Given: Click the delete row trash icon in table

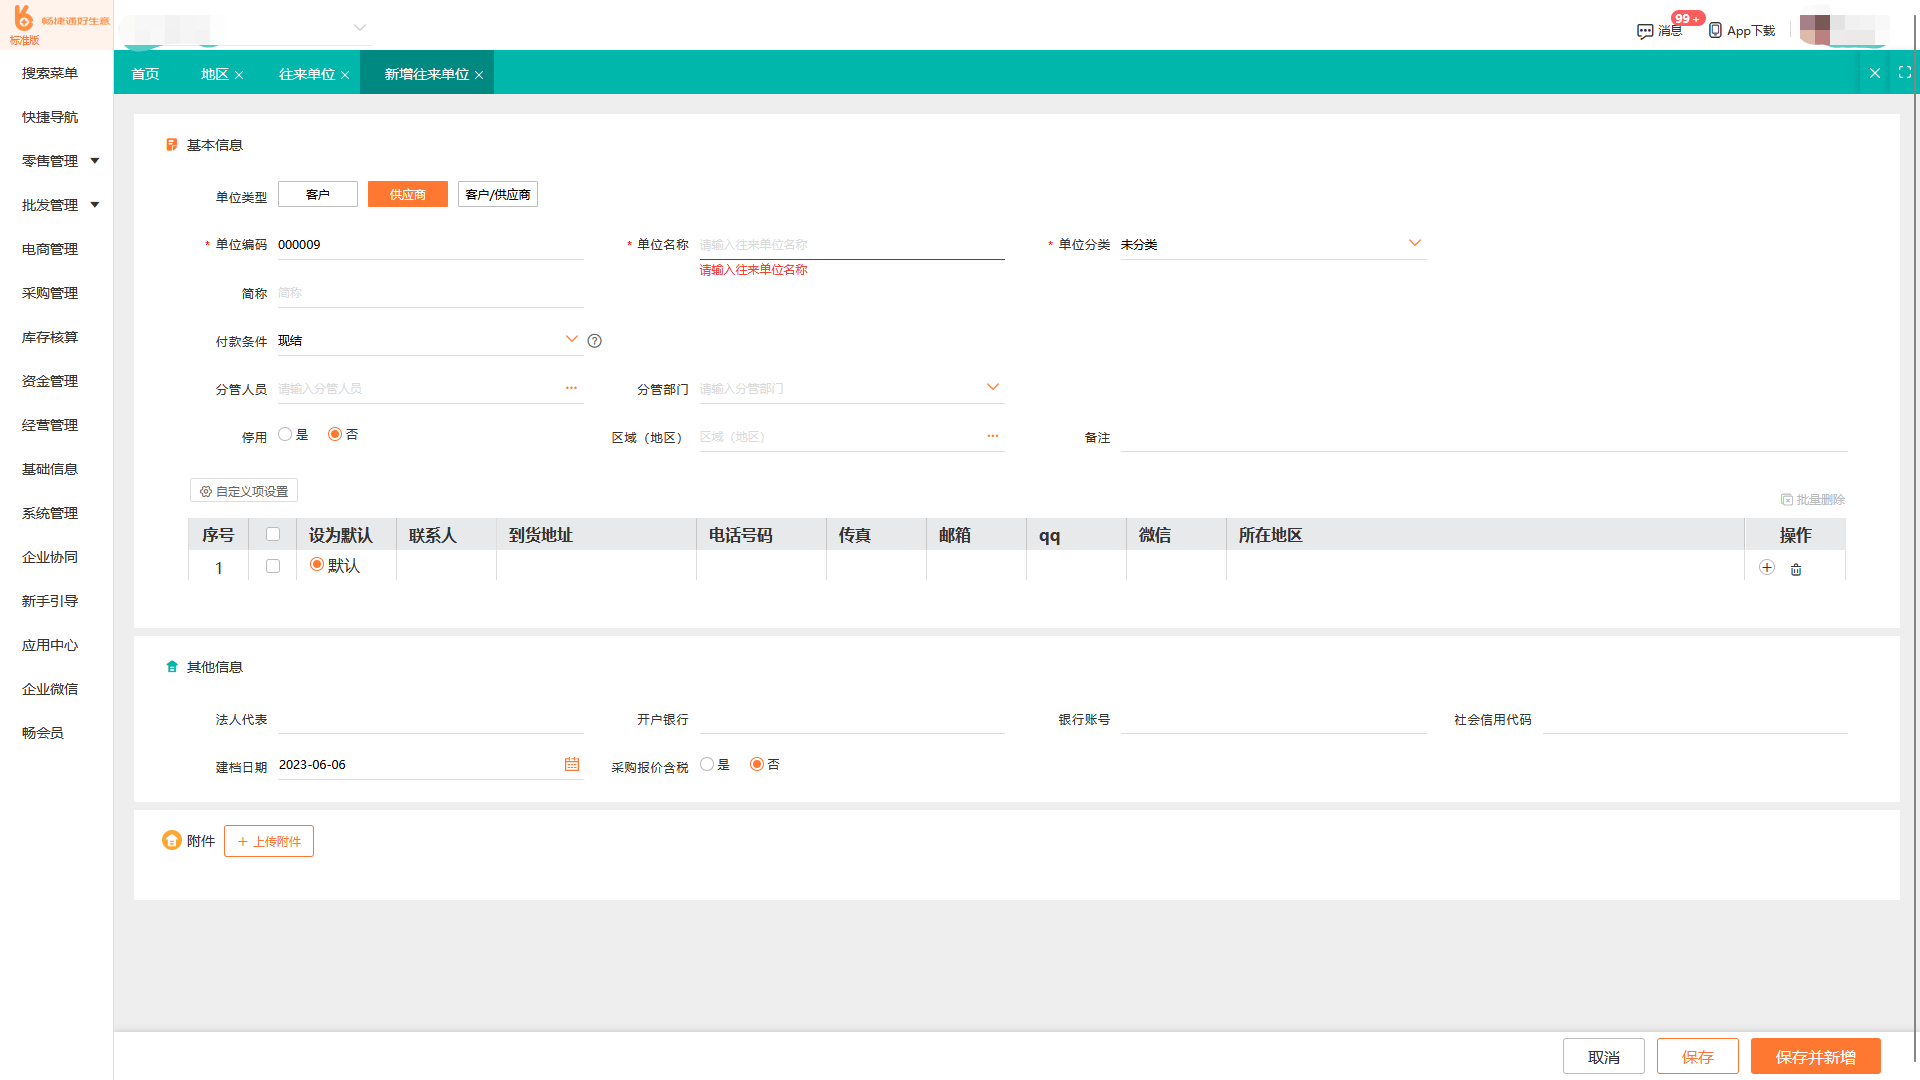Looking at the screenshot, I should point(1796,570).
